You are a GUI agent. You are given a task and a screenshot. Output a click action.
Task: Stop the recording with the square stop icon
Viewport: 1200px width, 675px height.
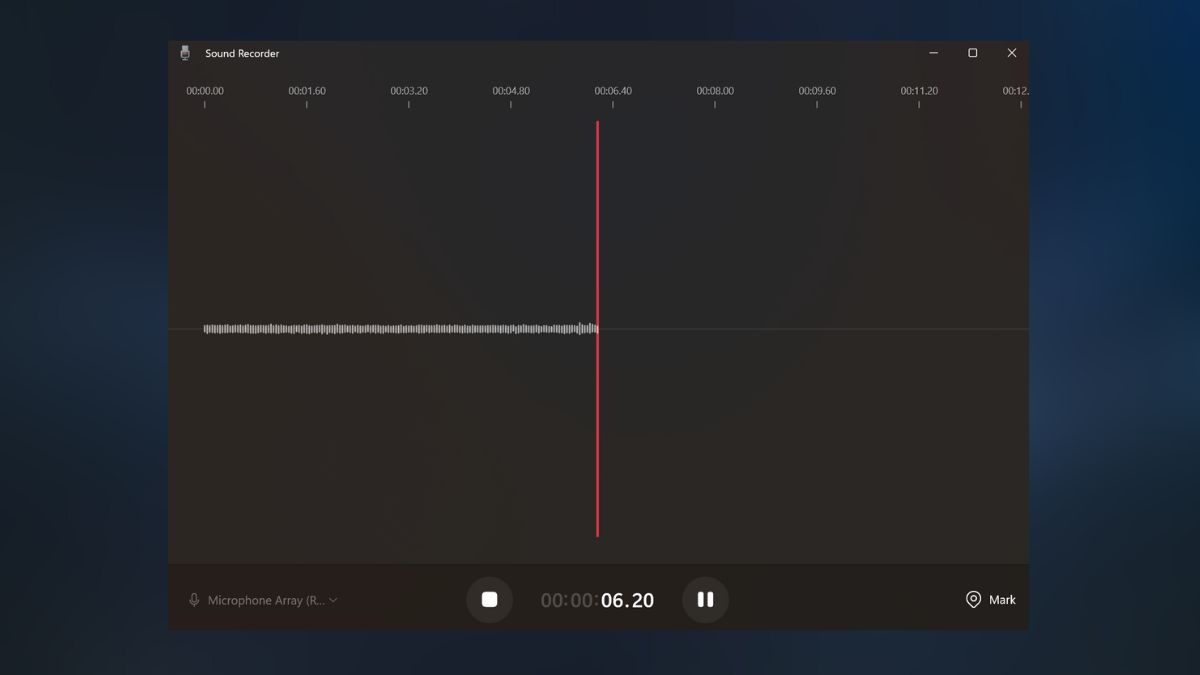point(489,599)
